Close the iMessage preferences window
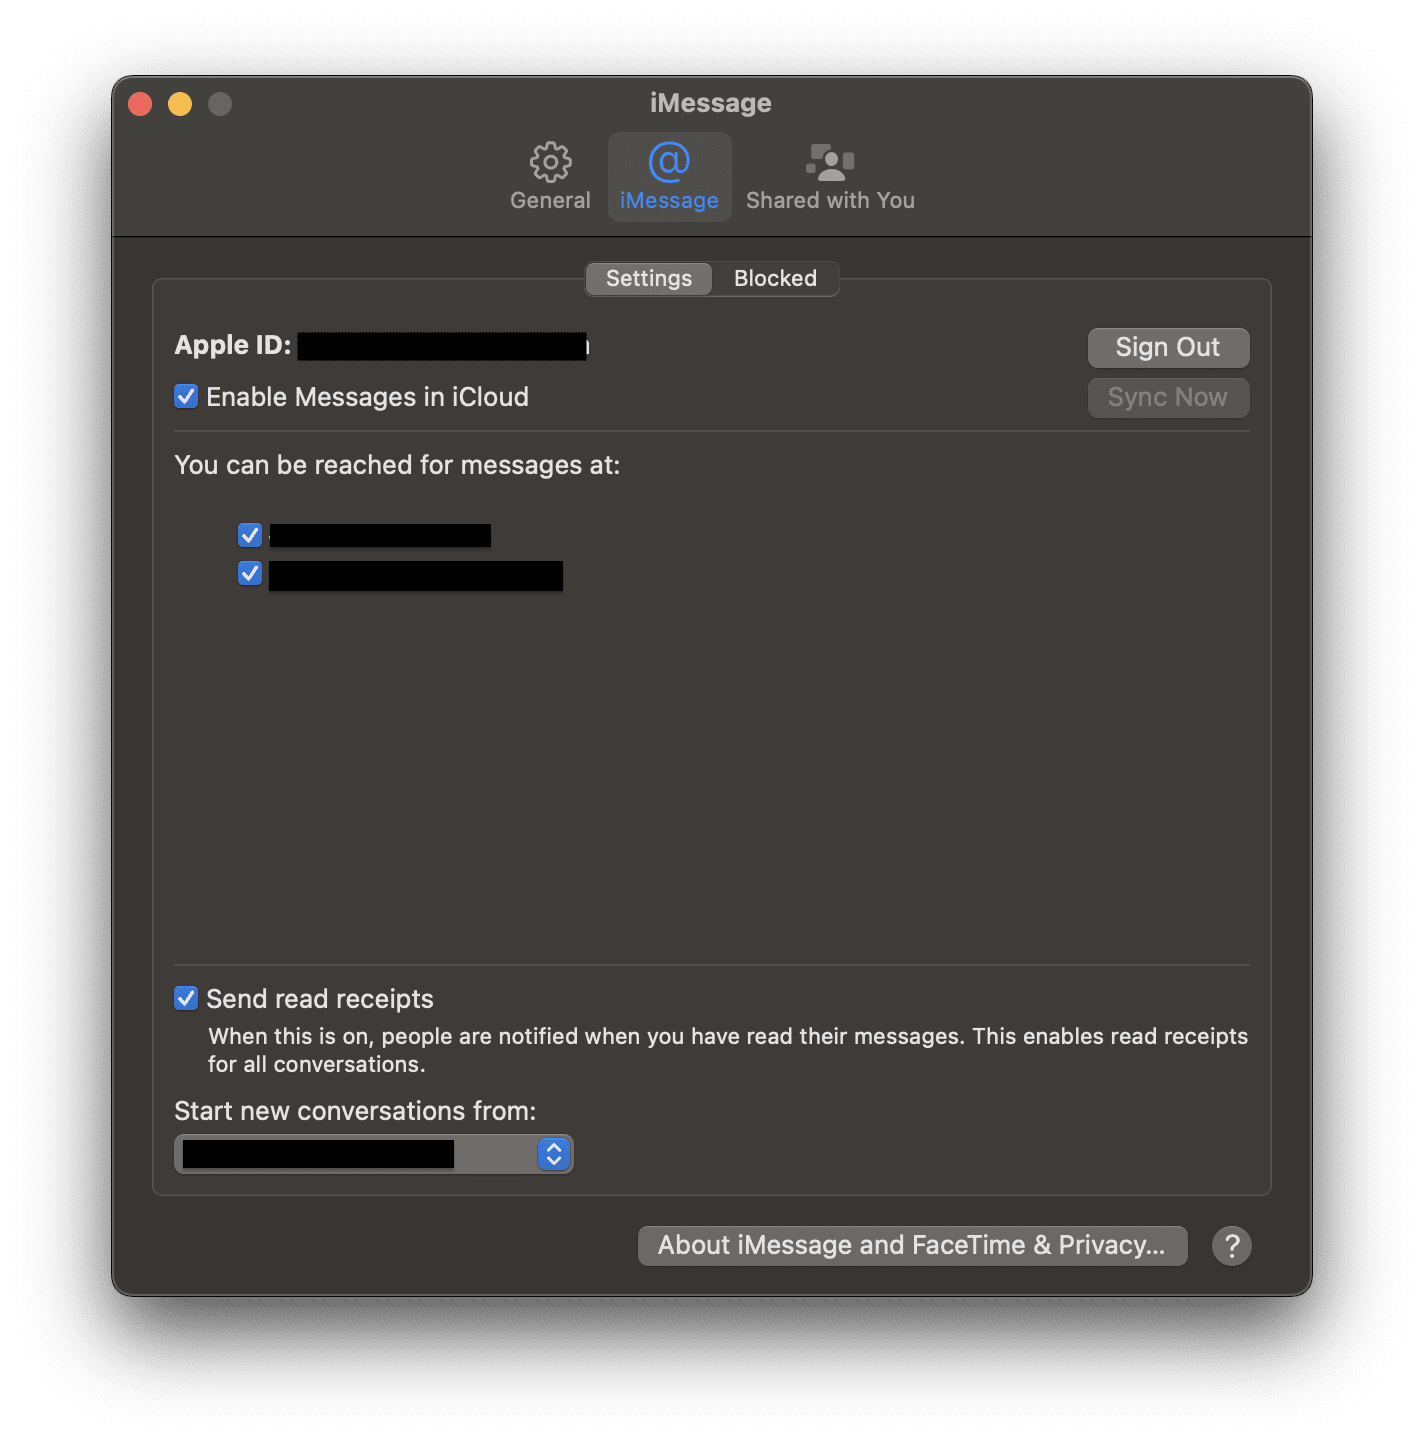The image size is (1424, 1444). (140, 104)
